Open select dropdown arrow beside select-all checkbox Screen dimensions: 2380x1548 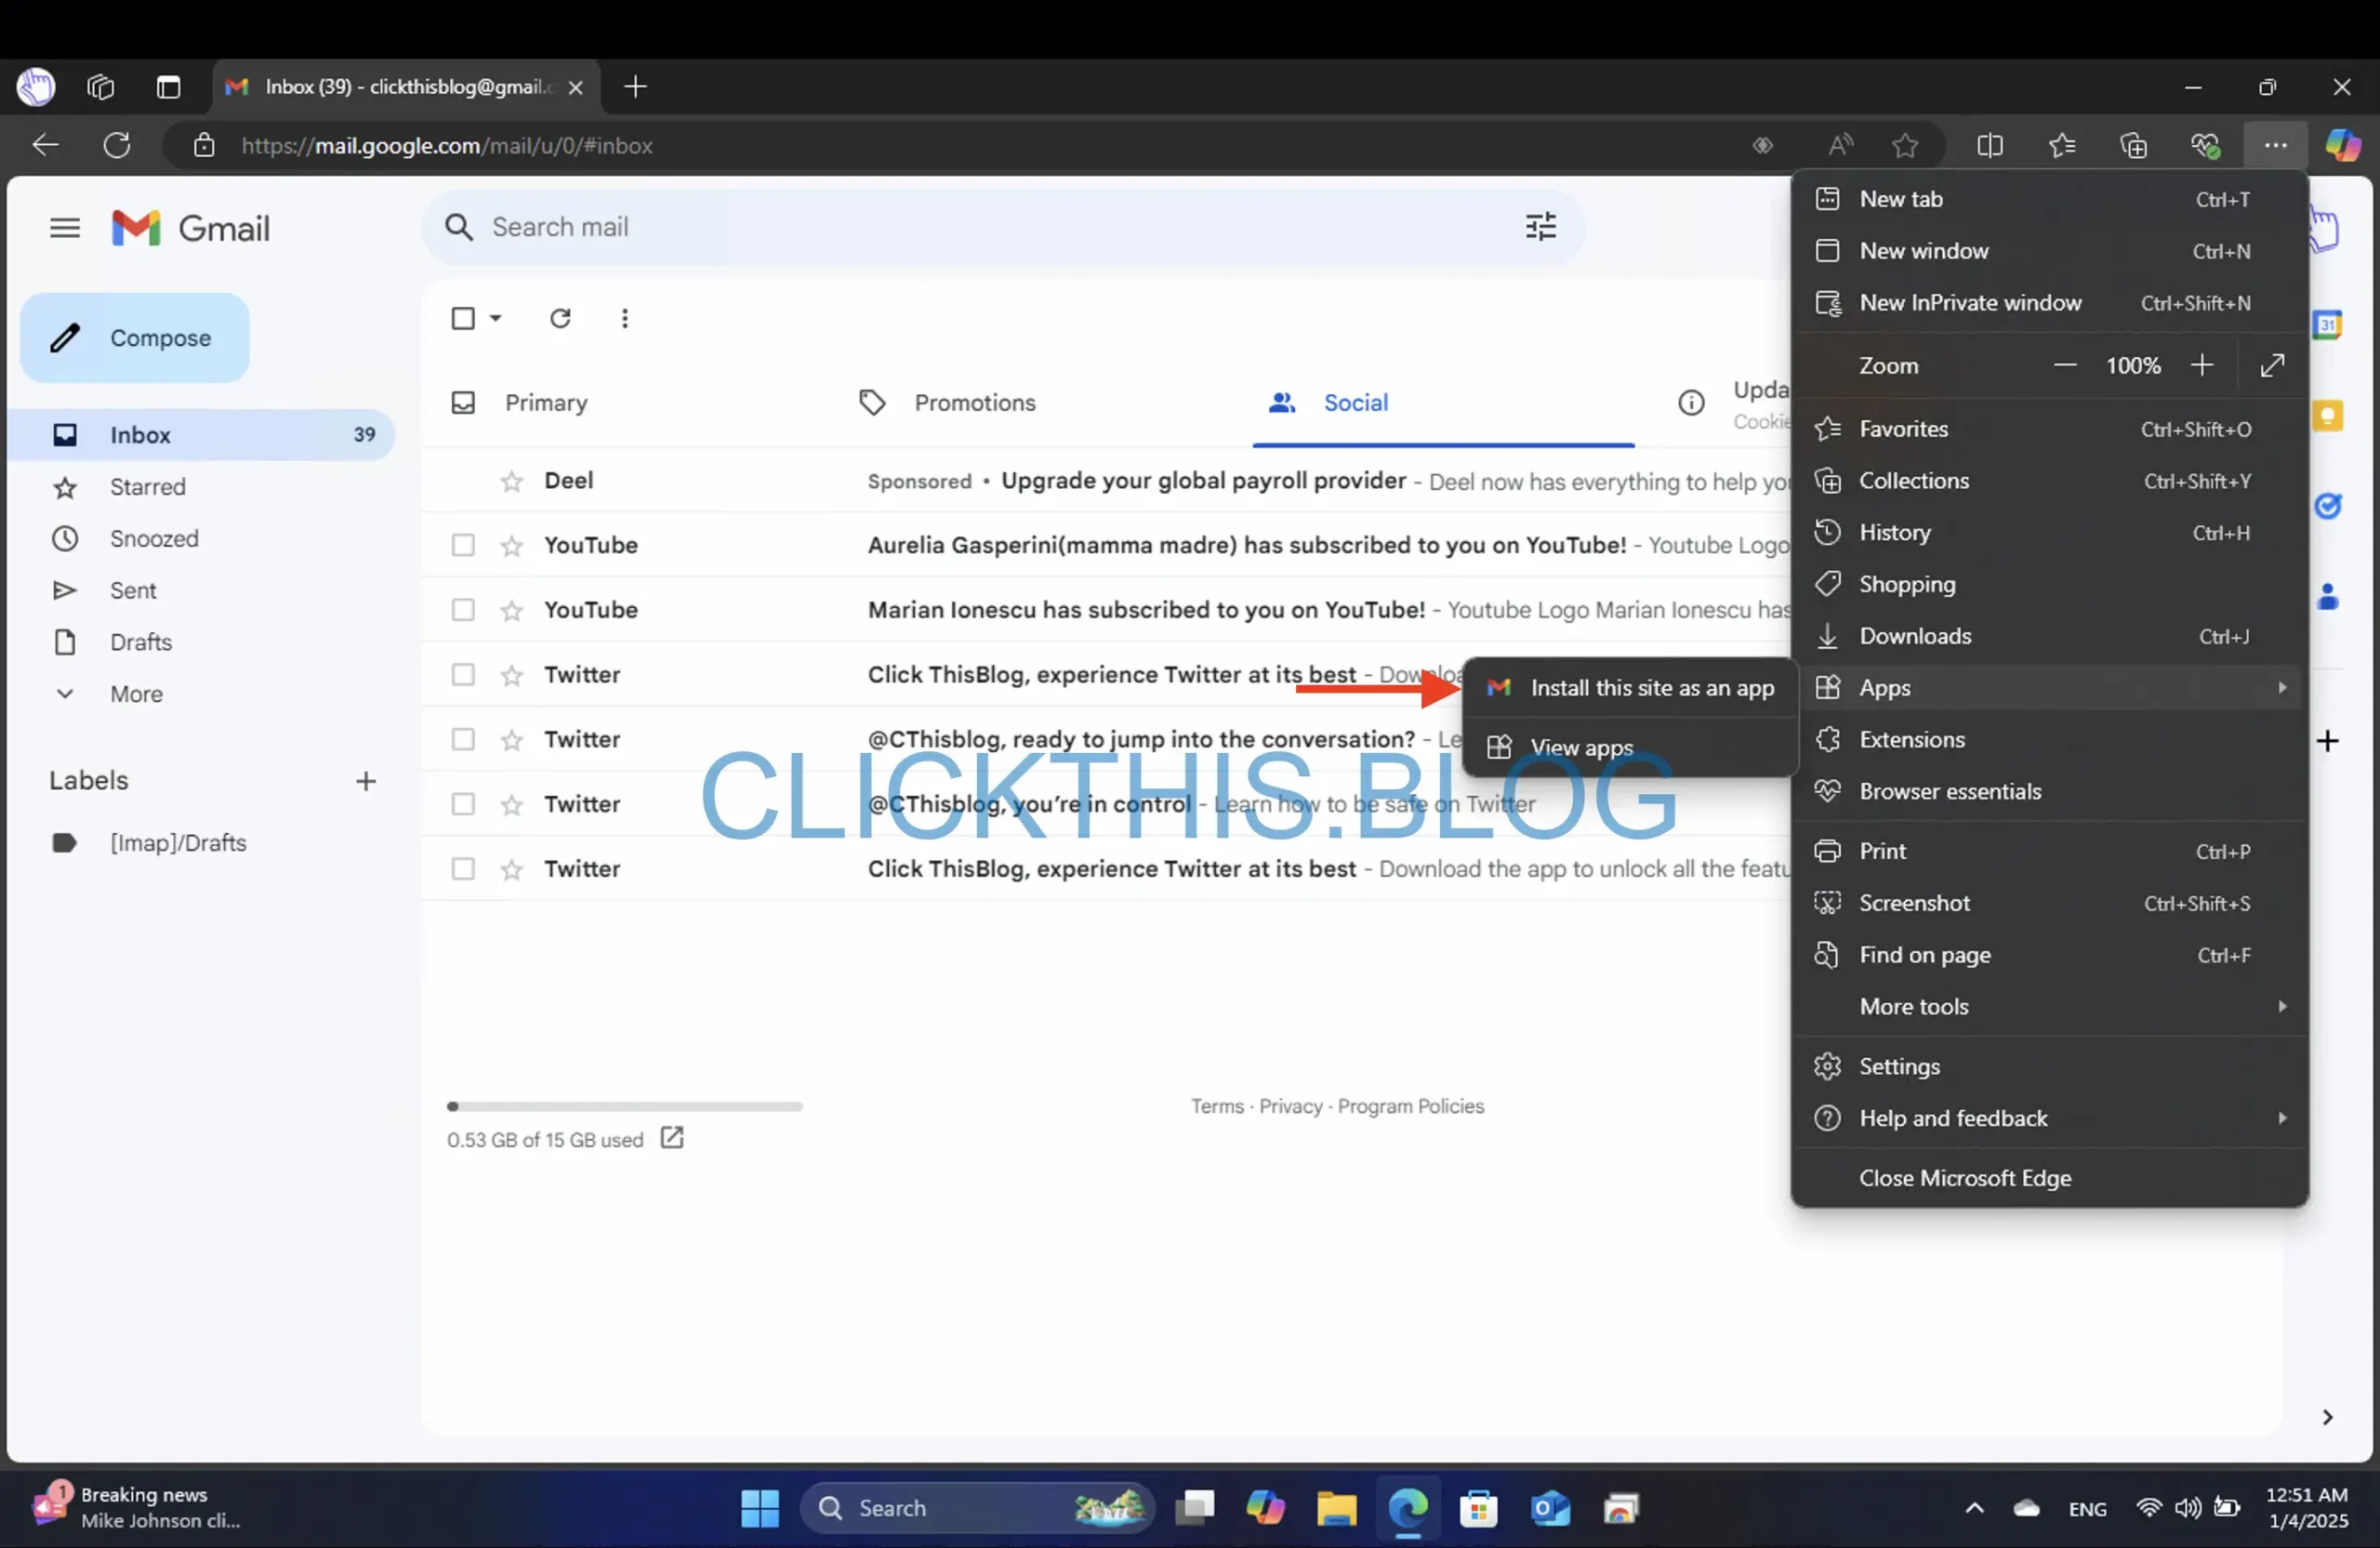point(495,318)
